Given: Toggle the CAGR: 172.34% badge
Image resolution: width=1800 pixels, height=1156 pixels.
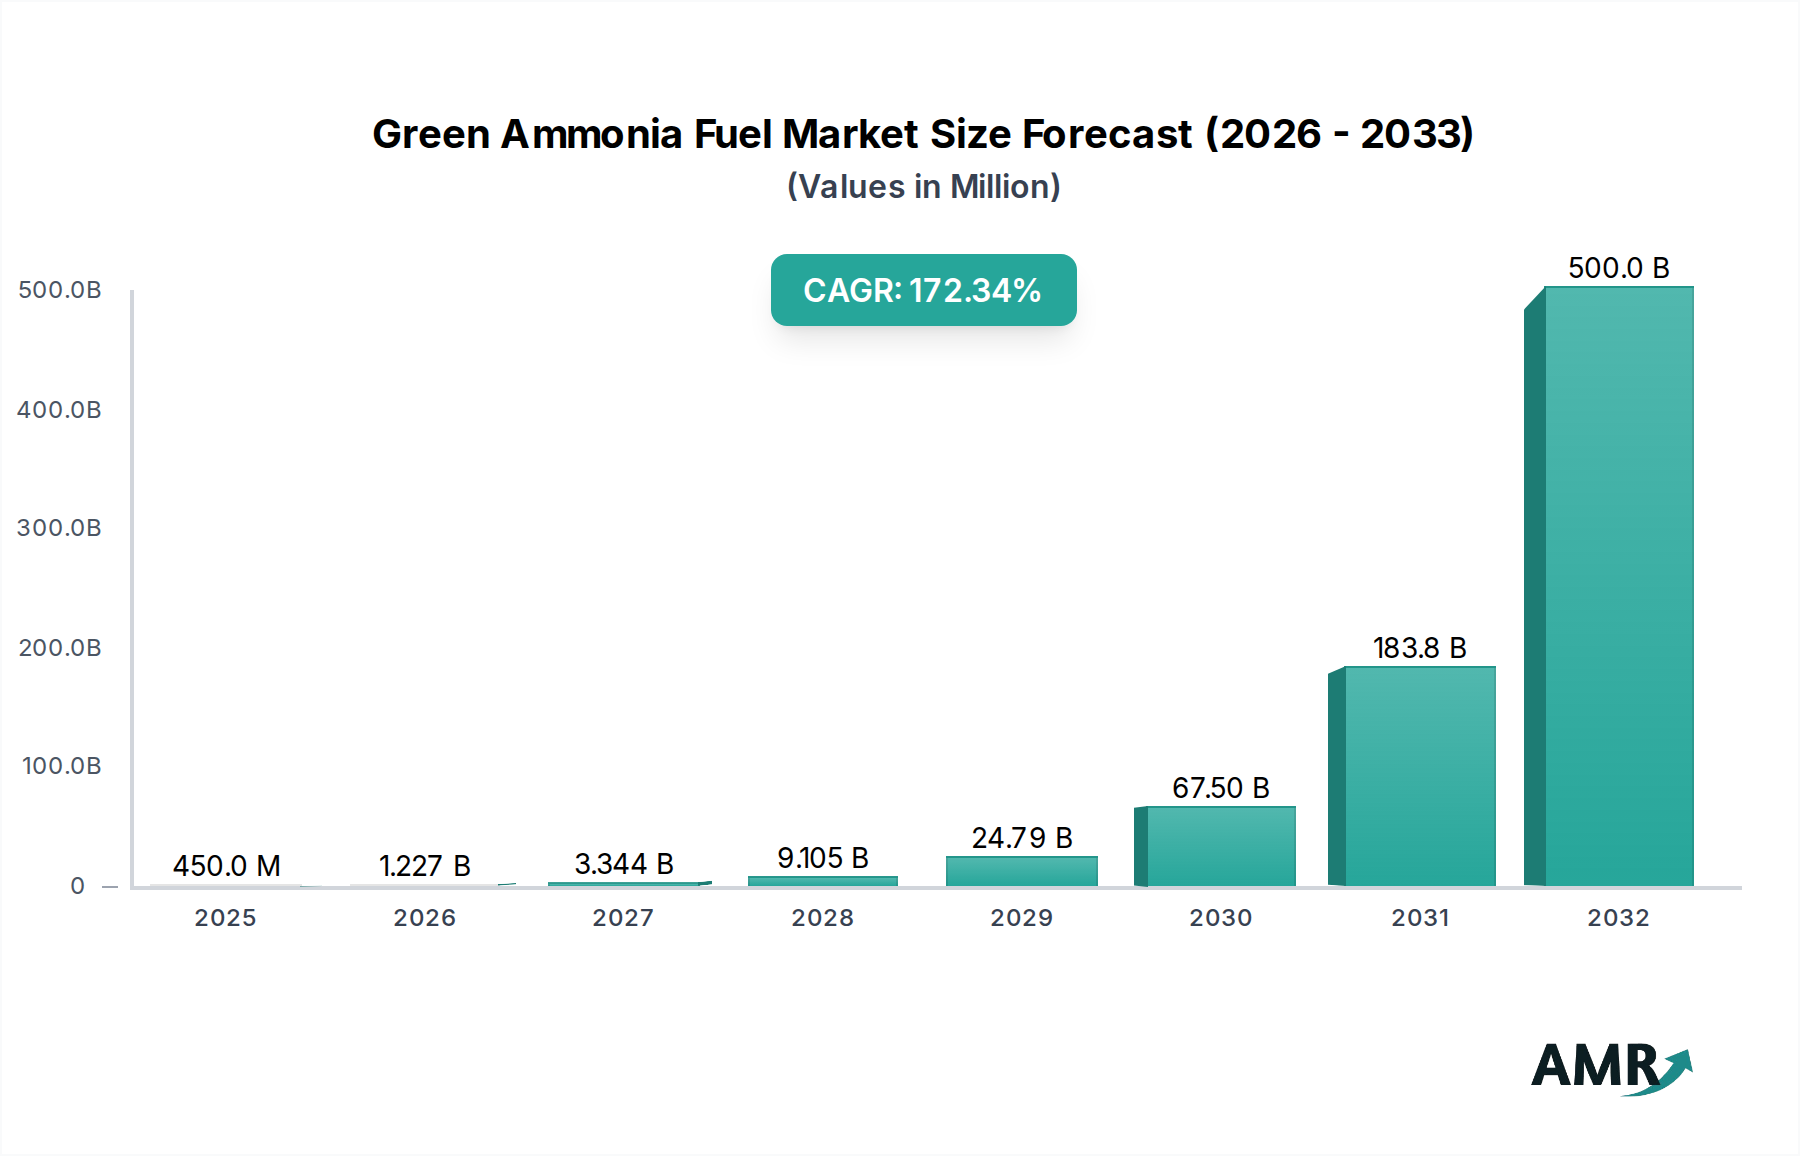Looking at the screenshot, I should tap(922, 290).
